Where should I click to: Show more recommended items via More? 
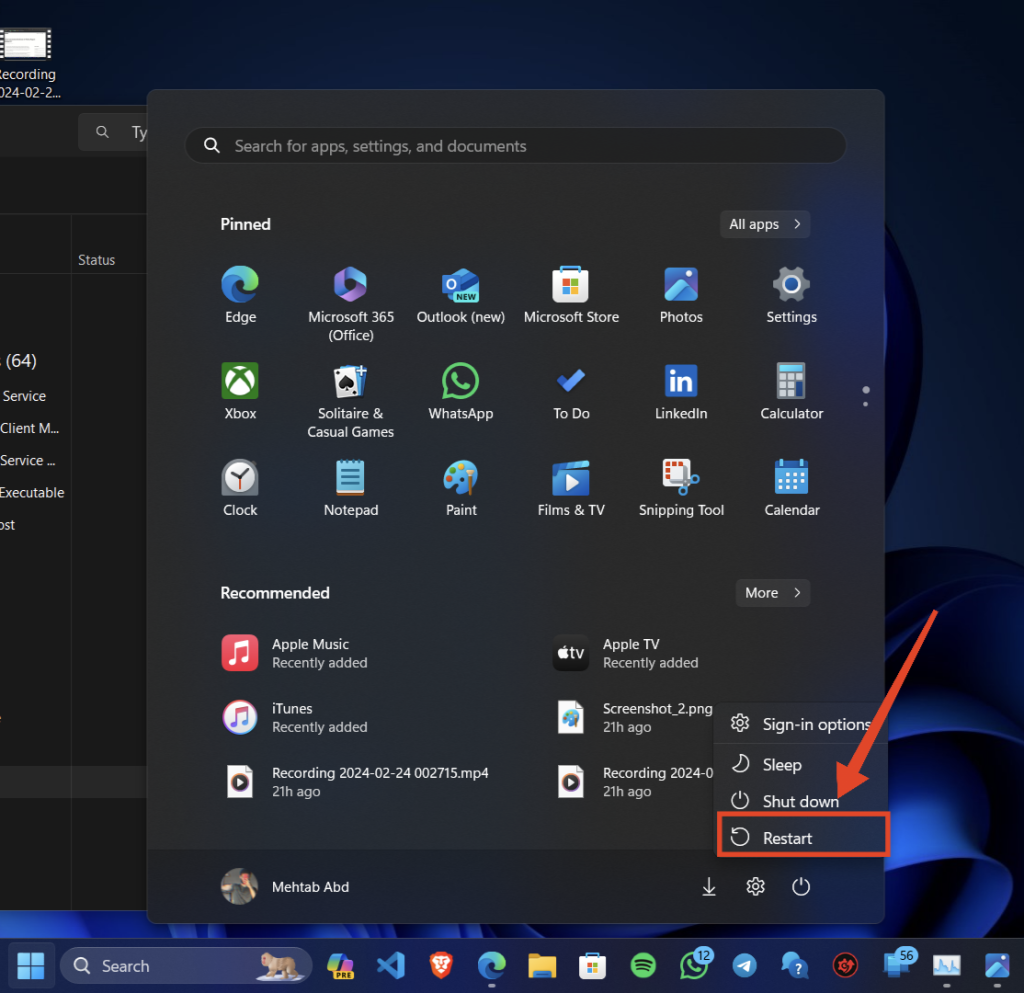[773, 593]
